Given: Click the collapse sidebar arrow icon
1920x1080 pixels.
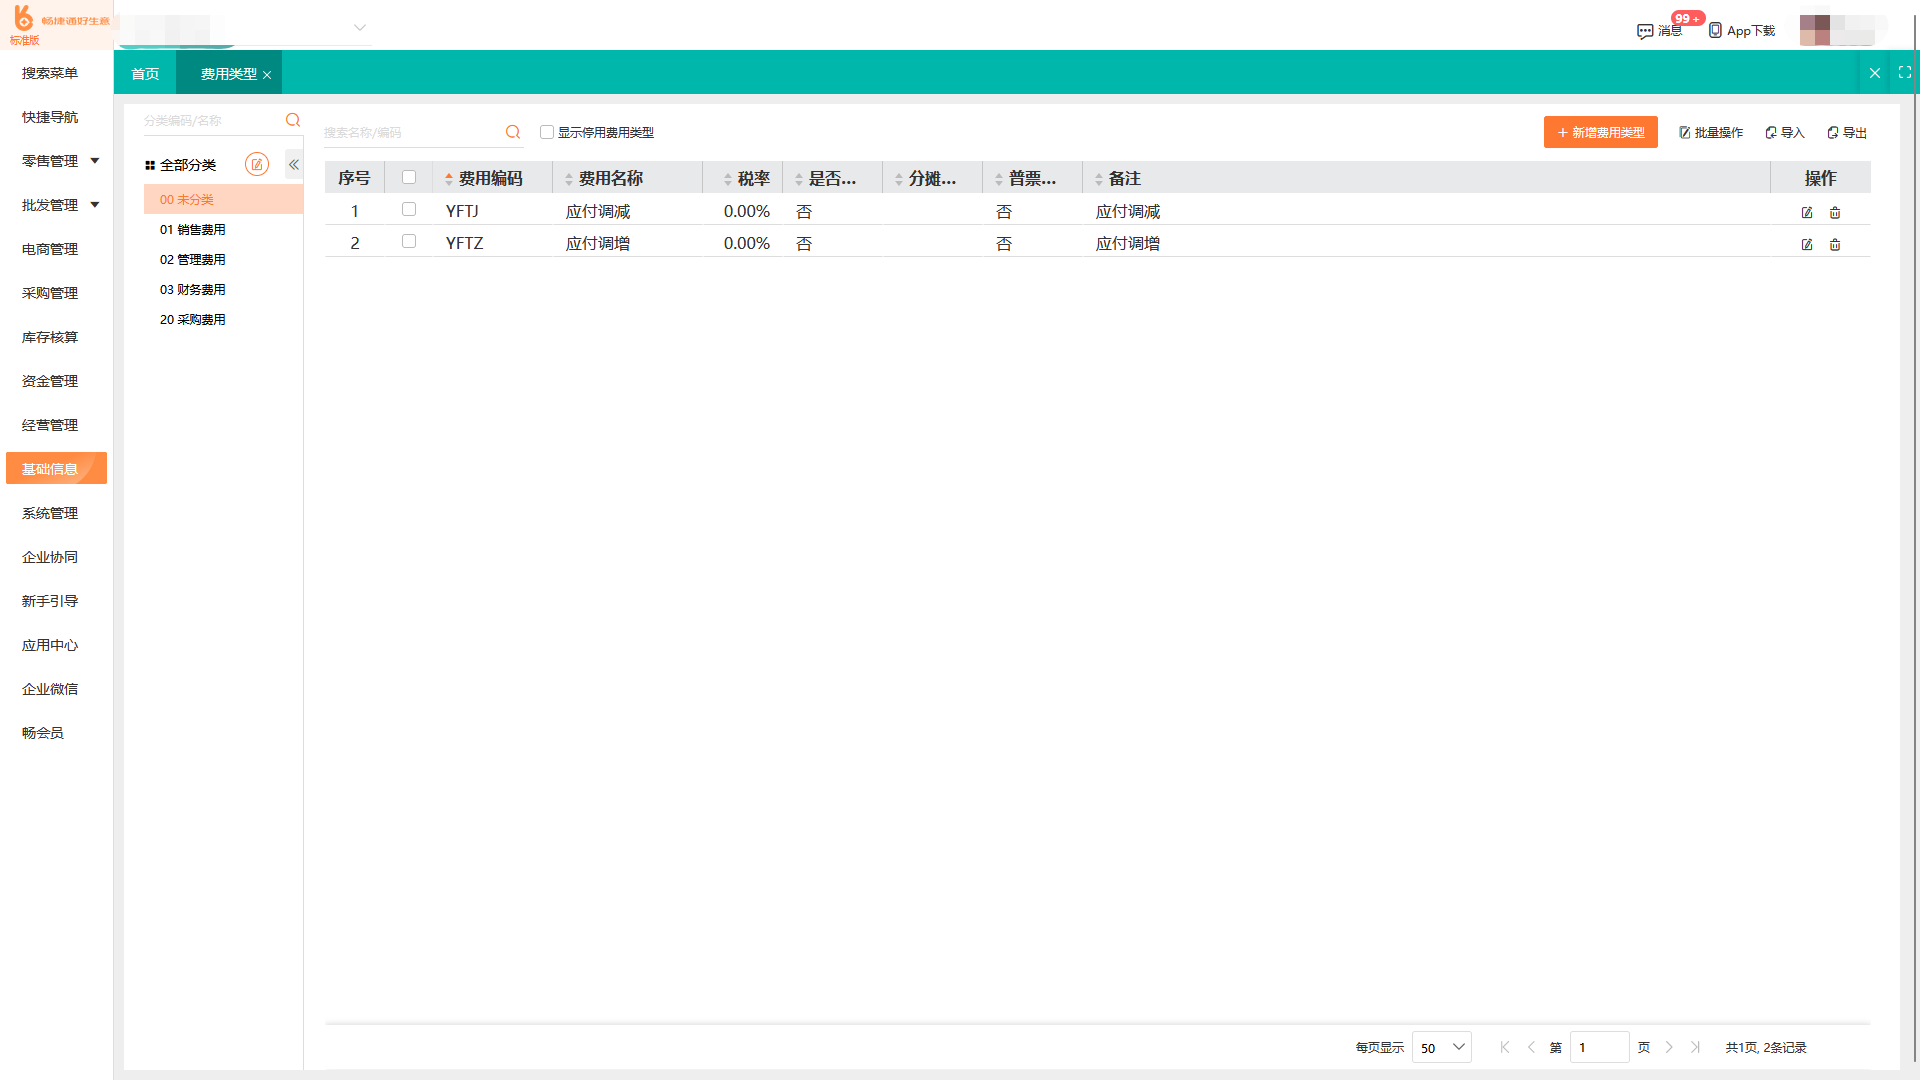Looking at the screenshot, I should pos(294,164).
